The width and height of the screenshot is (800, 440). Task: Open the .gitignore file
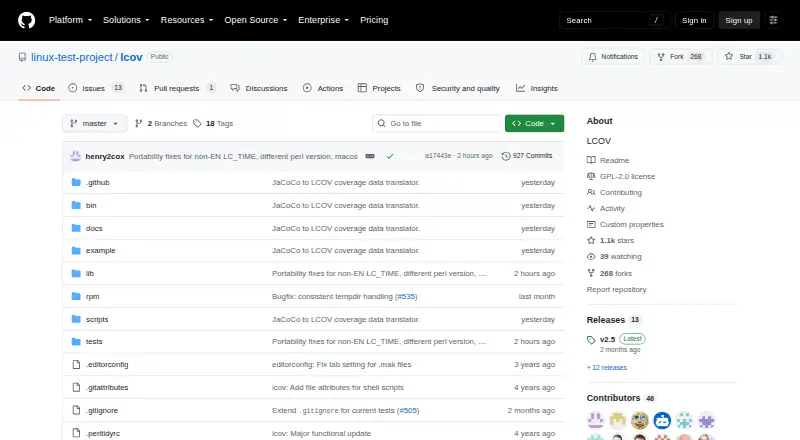click(102, 410)
